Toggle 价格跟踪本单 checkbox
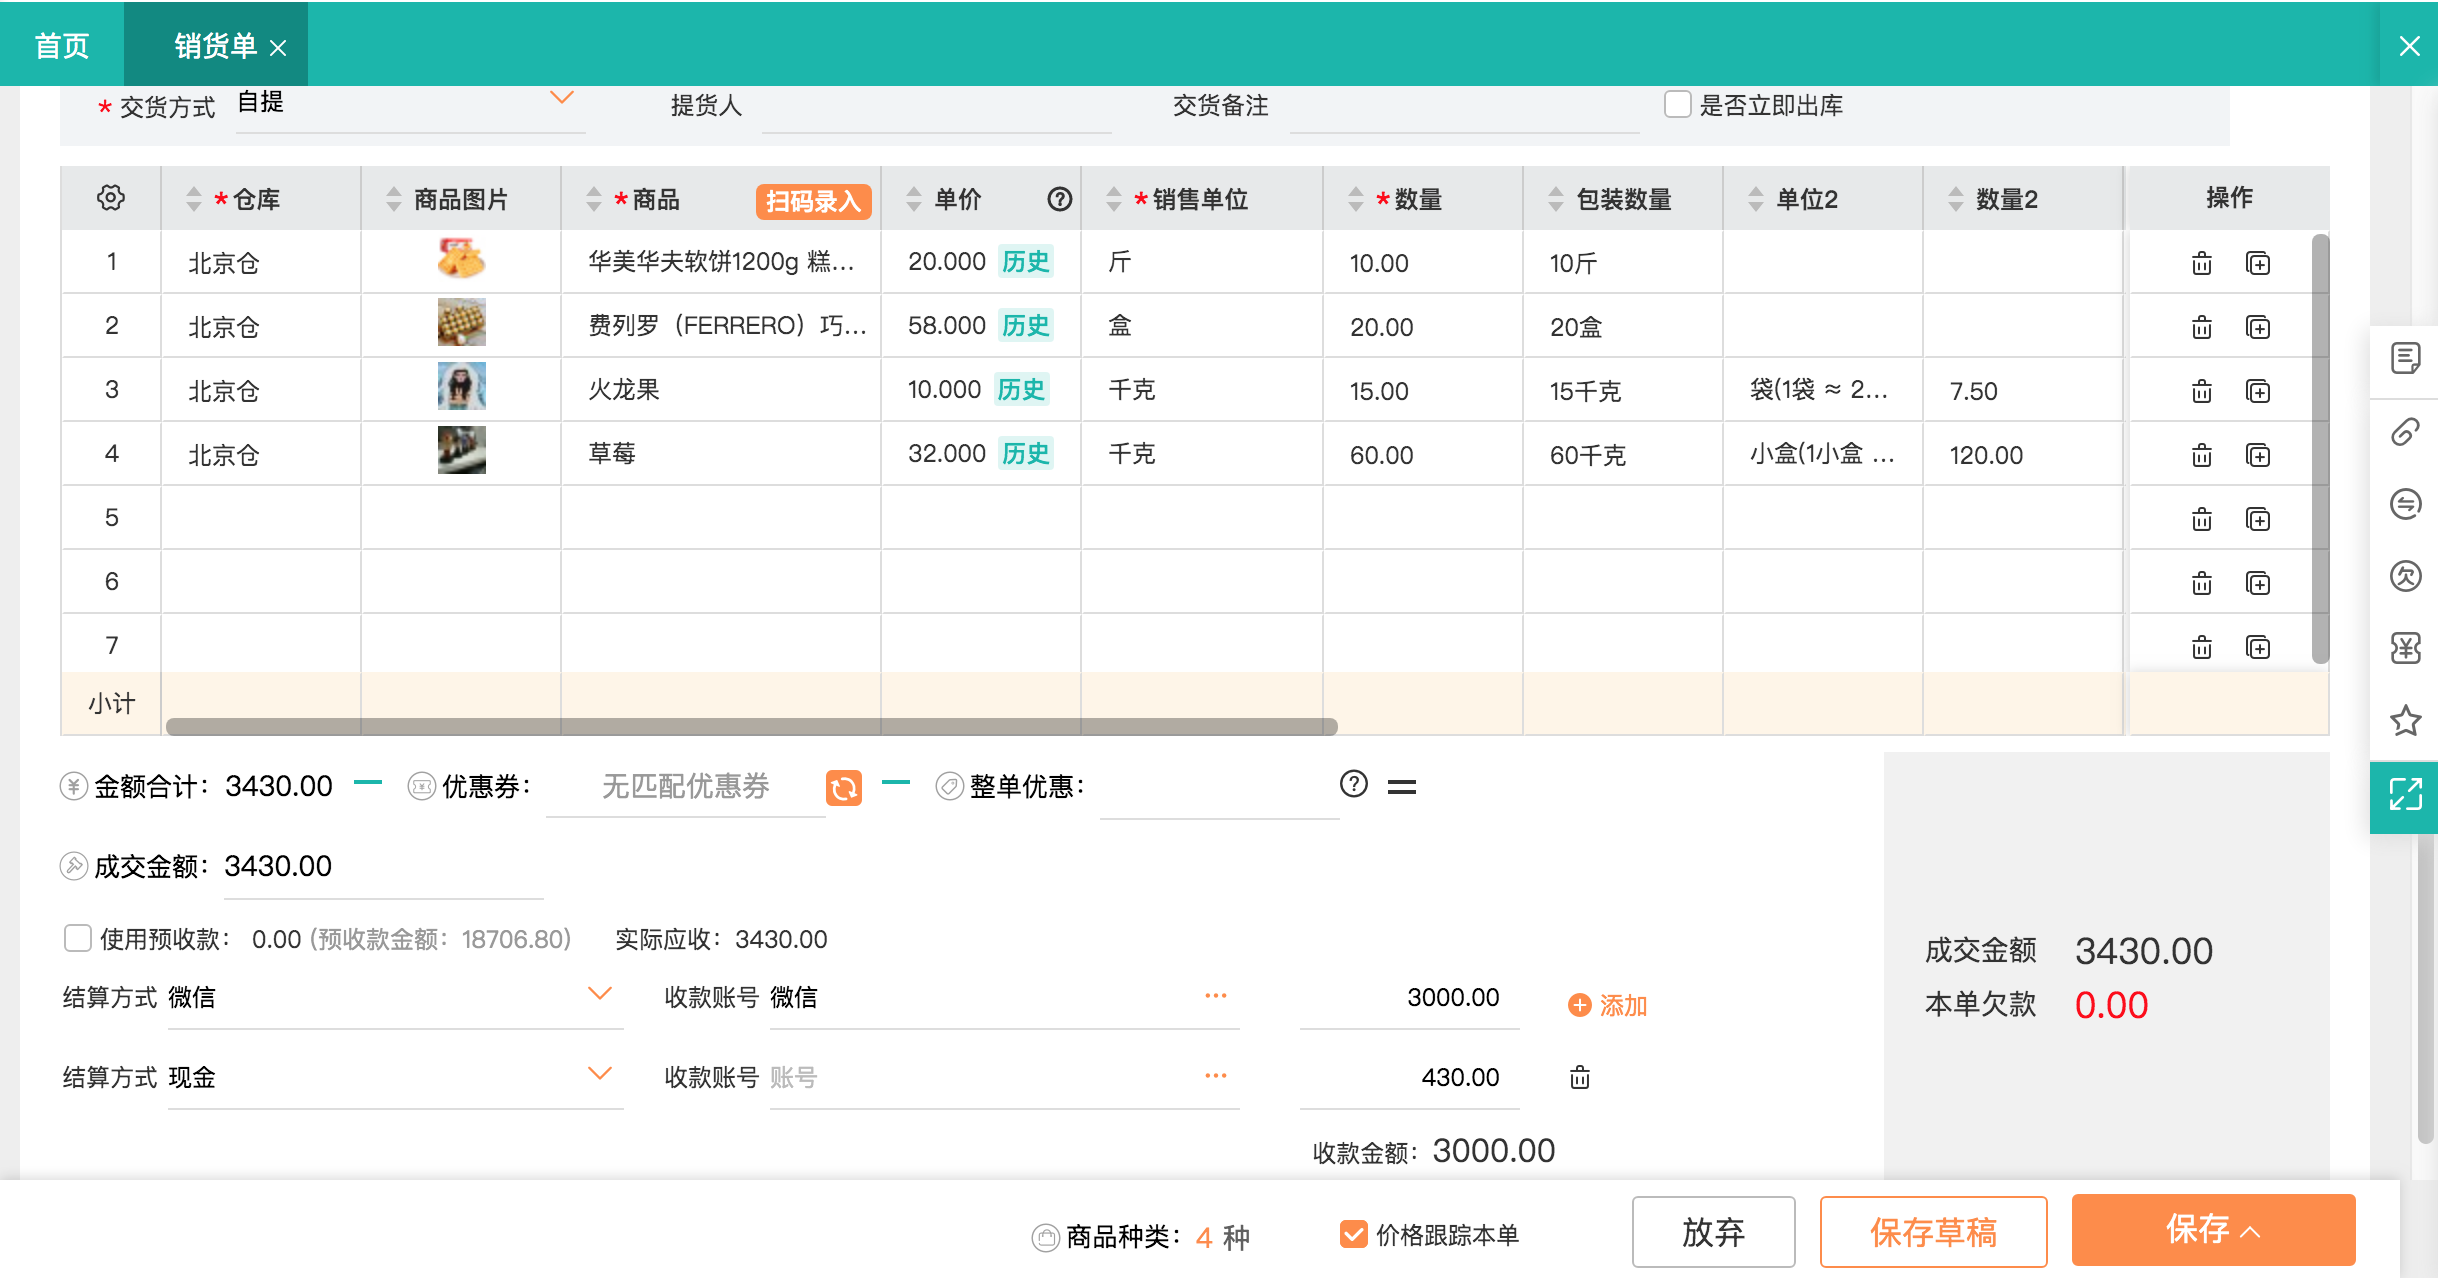Screen dimensions: 2438x1278 pyautogui.click(x=1351, y=1234)
